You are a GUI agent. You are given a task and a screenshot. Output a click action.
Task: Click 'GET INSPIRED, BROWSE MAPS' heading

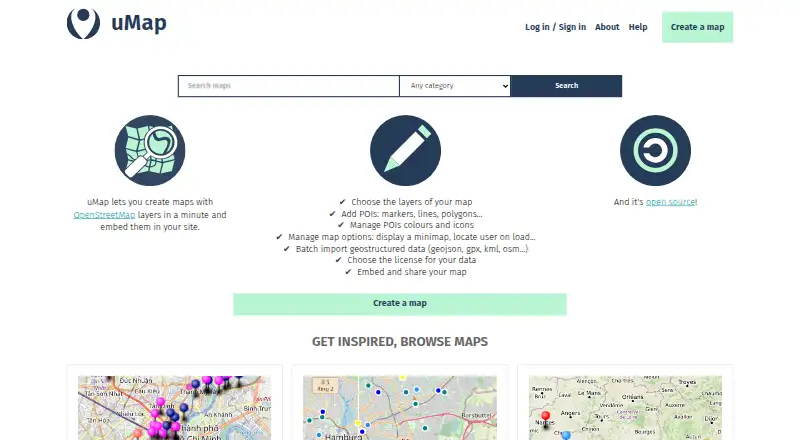click(x=399, y=341)
